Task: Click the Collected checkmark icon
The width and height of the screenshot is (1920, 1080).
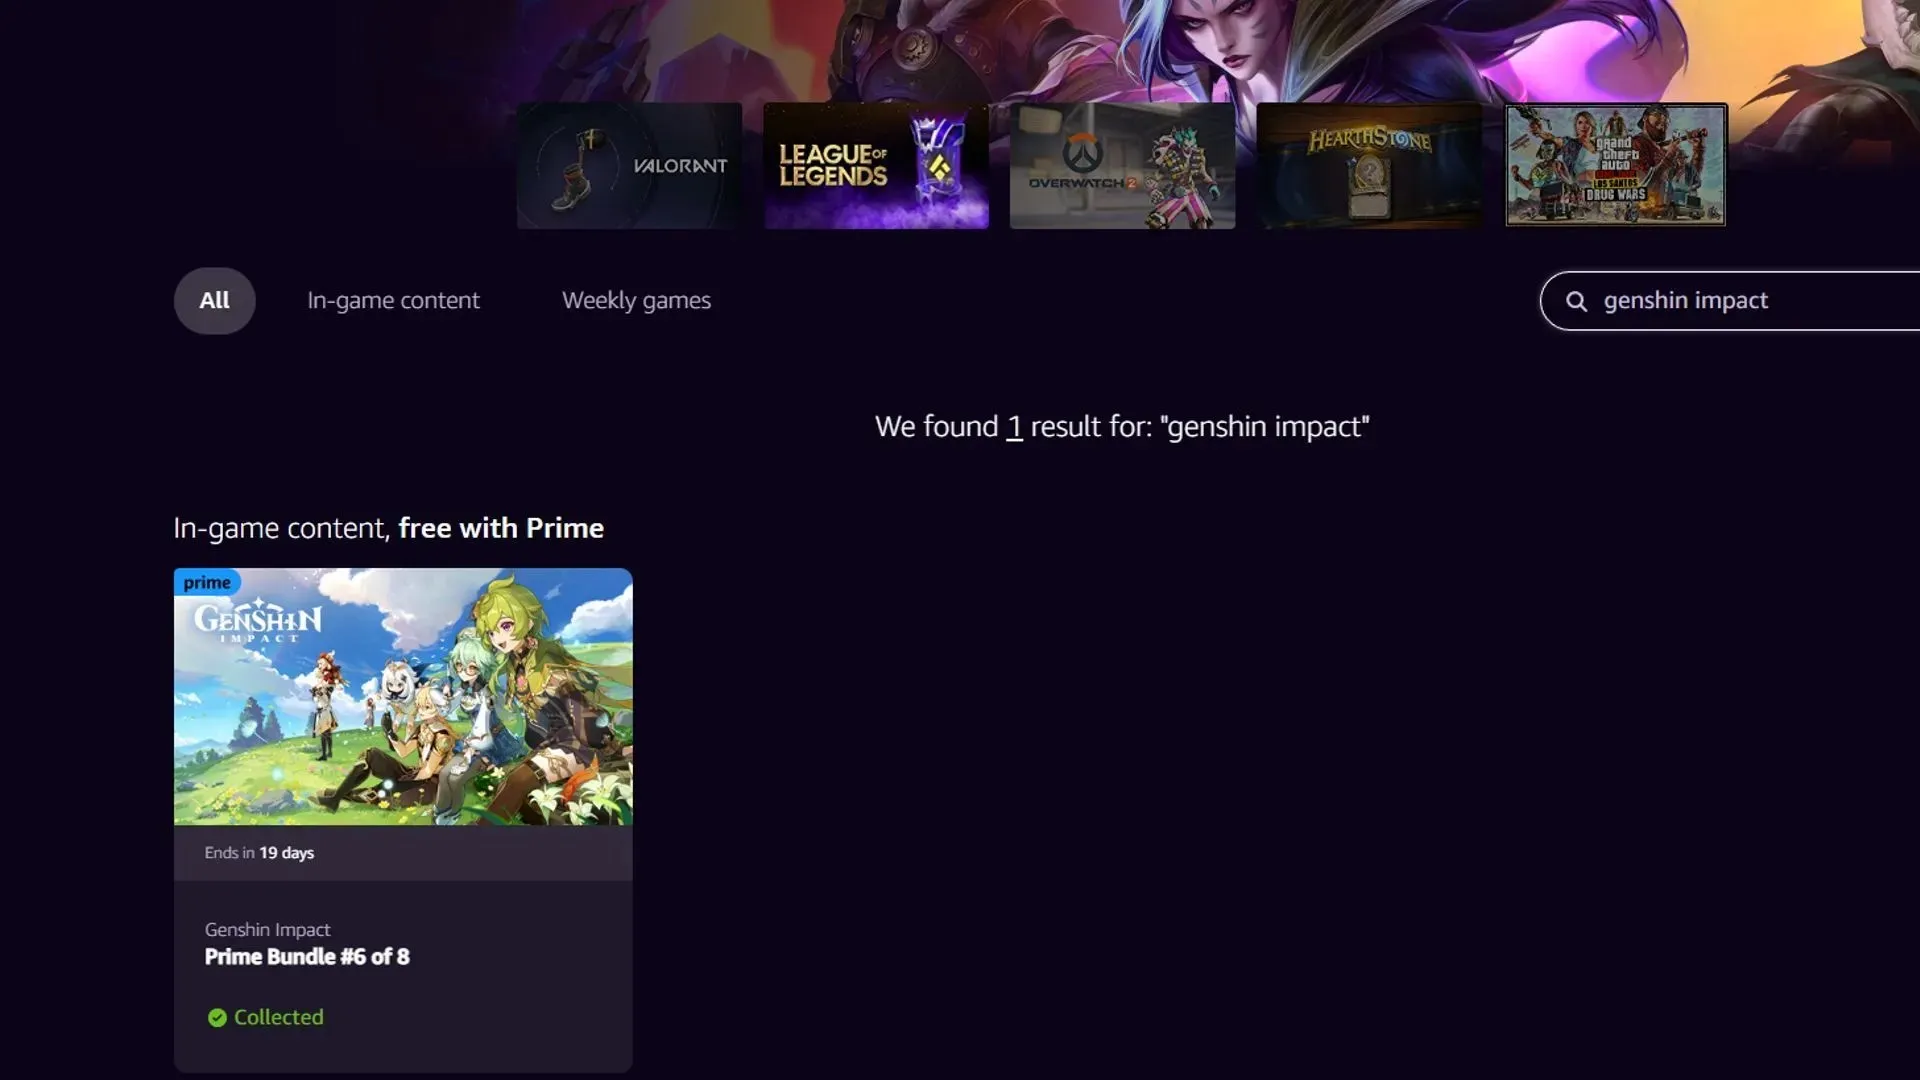Action: point(215,1017)
